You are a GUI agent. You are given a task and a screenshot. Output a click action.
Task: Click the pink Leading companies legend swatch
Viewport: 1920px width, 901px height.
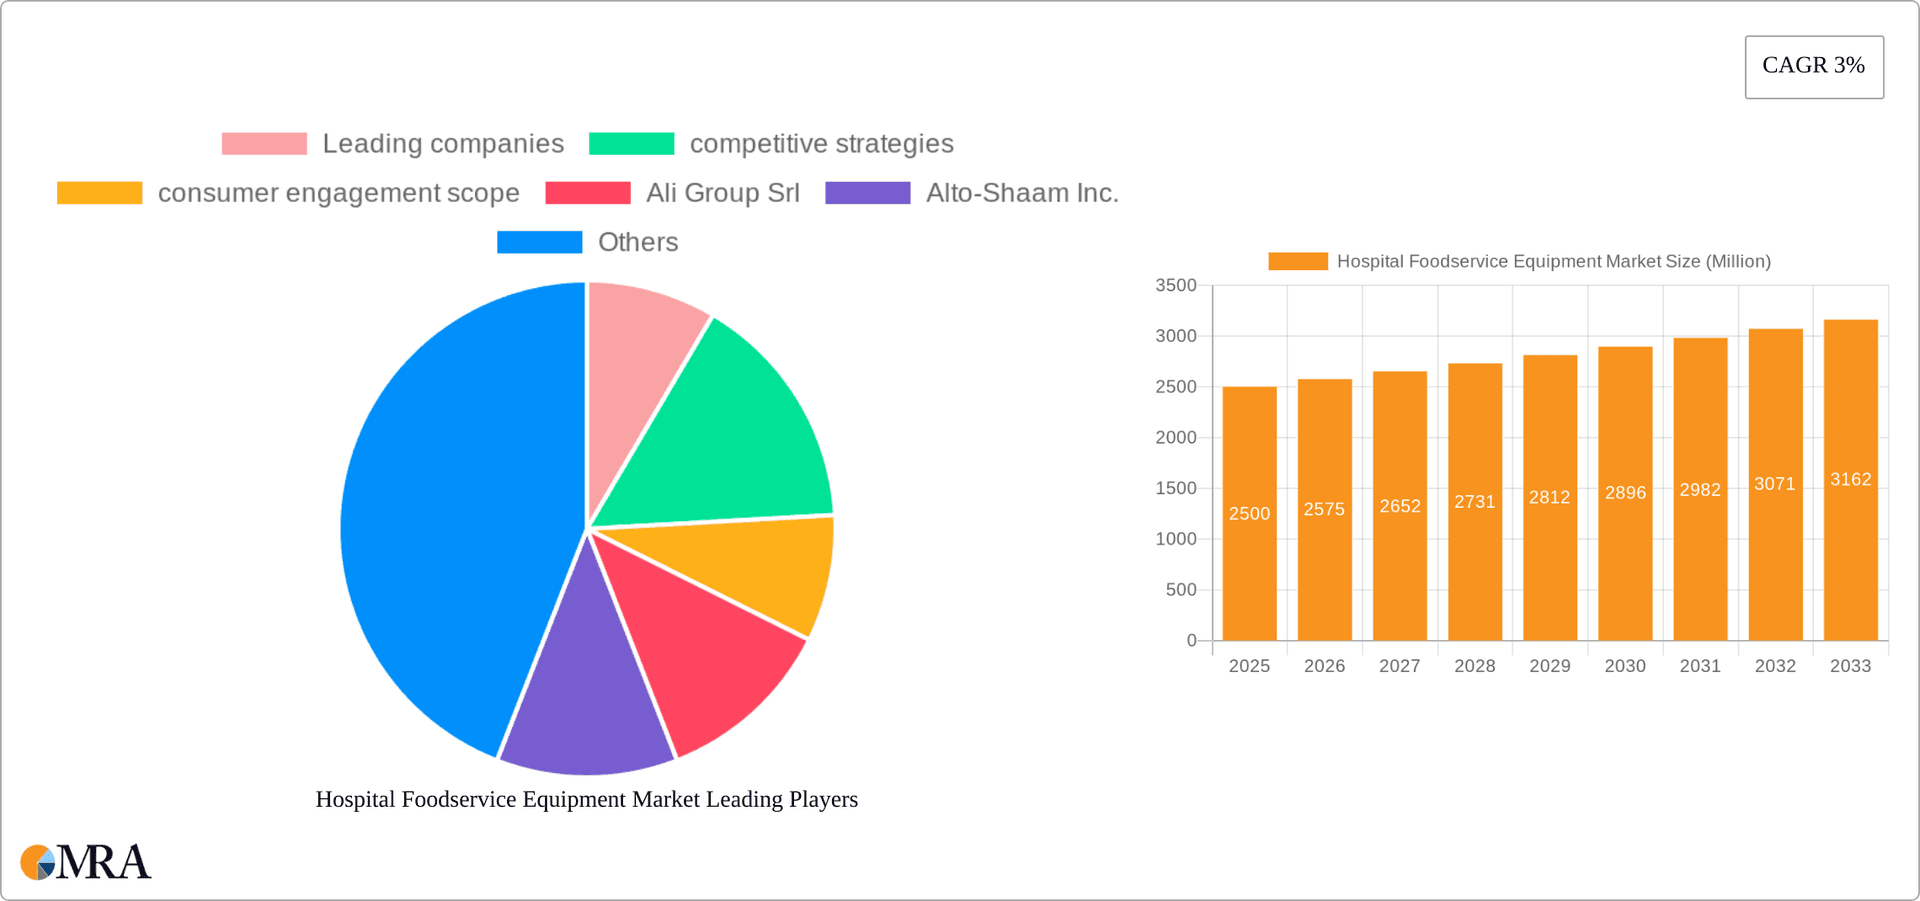coord(263,143)
